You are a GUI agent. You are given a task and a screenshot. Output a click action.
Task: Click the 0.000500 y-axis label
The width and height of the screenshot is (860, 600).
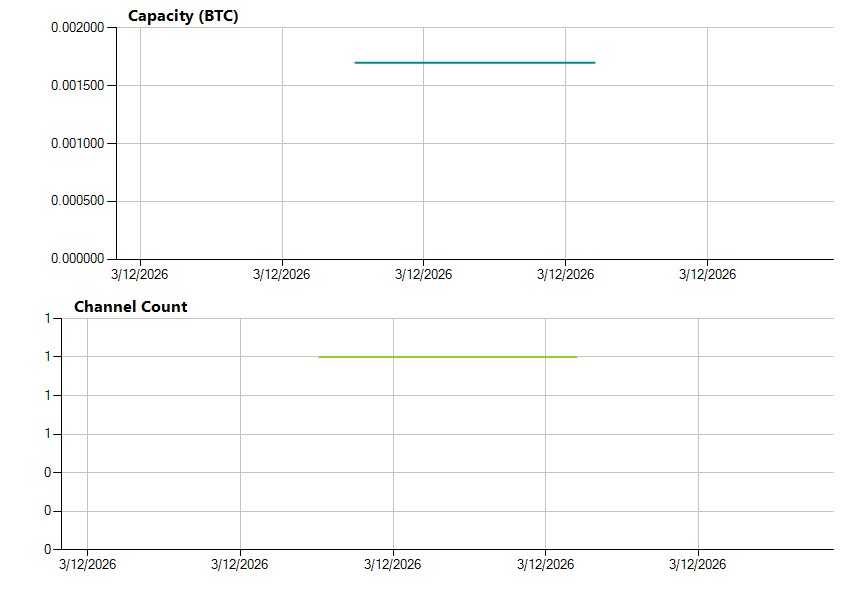(77, 201)
